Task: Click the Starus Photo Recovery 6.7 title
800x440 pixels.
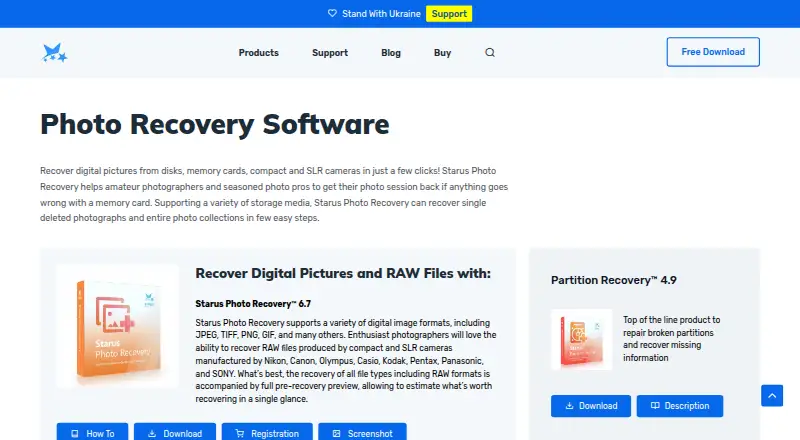Action: 253,304
